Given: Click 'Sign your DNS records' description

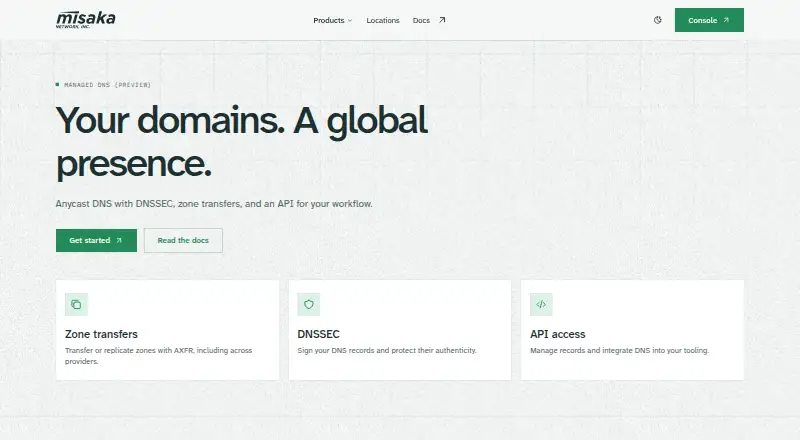Looking at the screenshot, I should tap(387, 351).
